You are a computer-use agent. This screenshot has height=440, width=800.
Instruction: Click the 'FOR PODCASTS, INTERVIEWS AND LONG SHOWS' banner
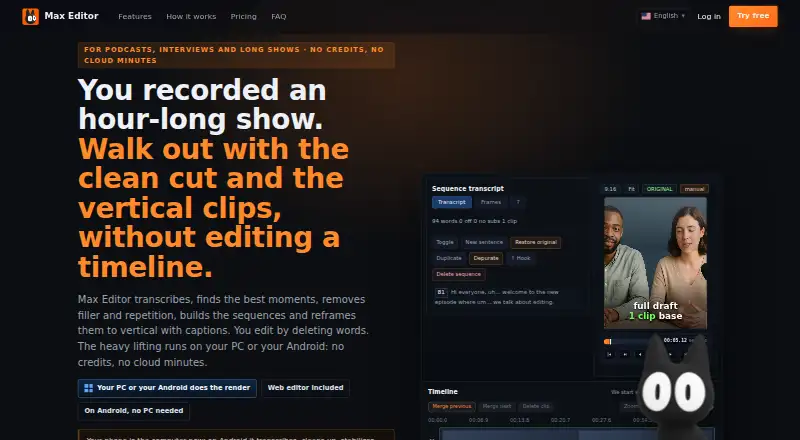(236, 55)
